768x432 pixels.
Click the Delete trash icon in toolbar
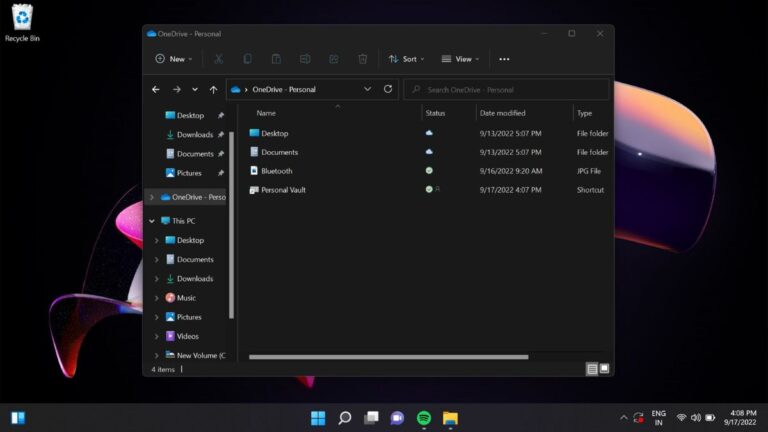362,59
